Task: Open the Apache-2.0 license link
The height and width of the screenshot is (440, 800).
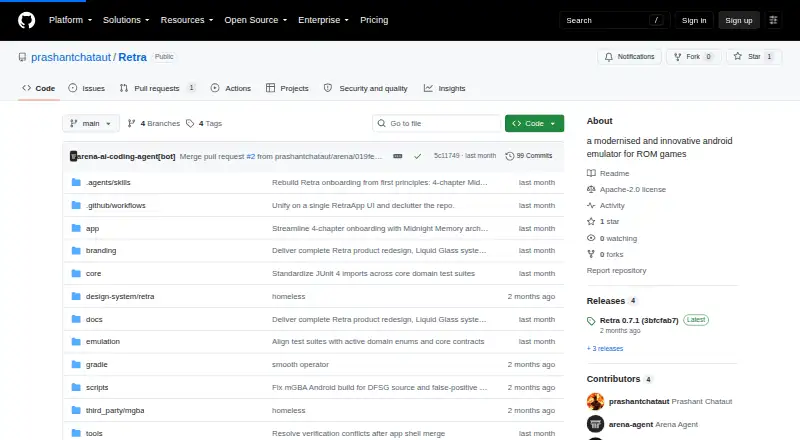Action: [633, 189]
